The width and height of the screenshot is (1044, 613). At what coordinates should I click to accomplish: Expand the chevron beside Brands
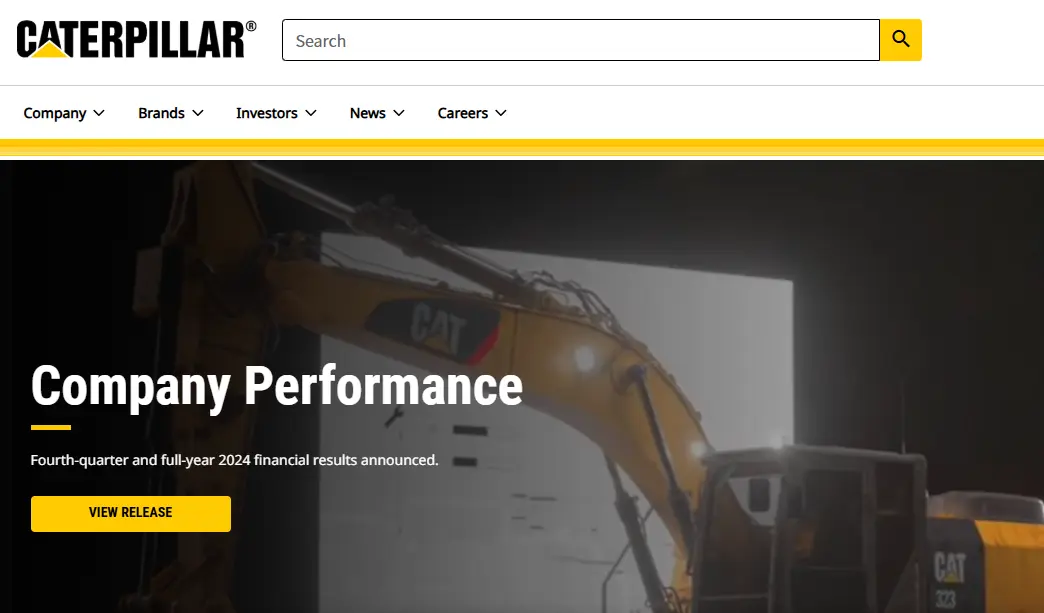coord(198,113)
